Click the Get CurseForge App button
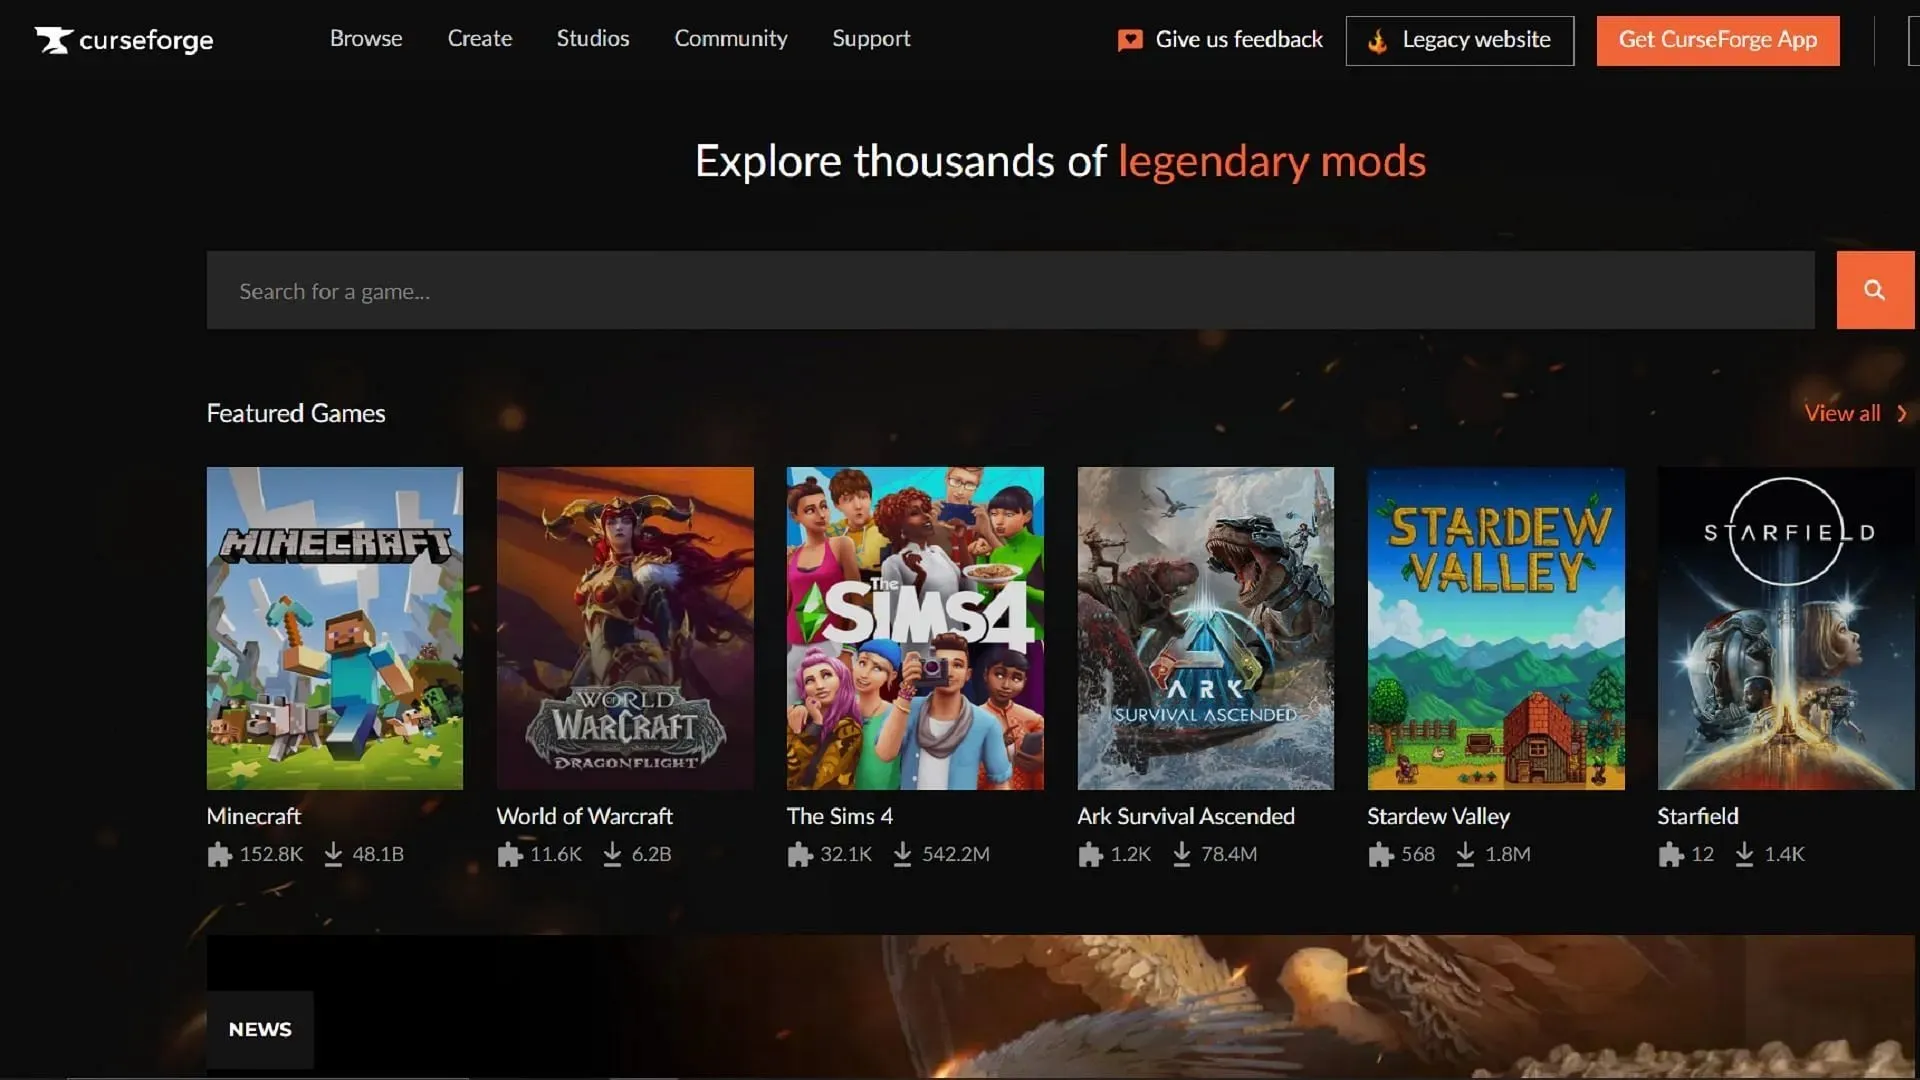This screenshot has width=1920, height=1080. click(1717, 40)
